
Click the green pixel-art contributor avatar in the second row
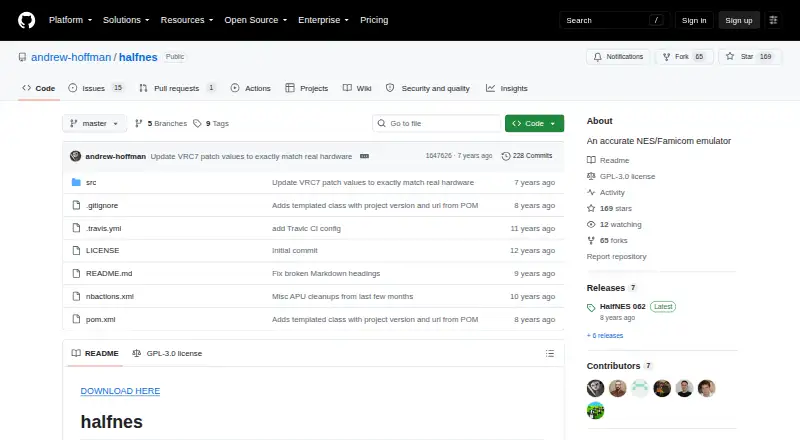(595, 410)
